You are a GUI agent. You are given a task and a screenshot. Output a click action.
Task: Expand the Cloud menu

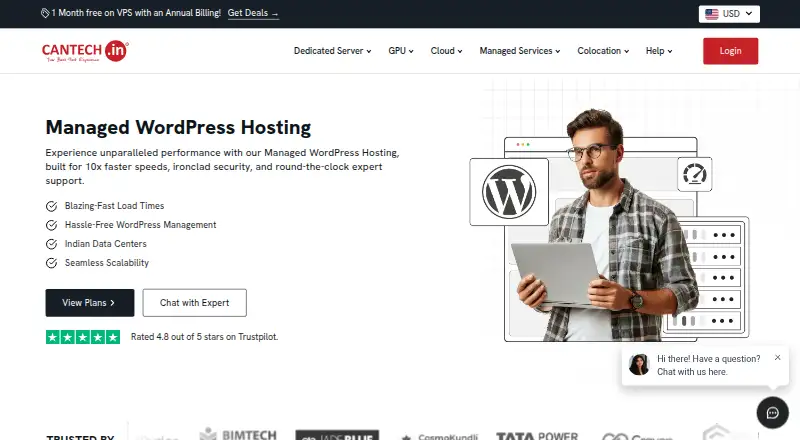pos(446,51)
